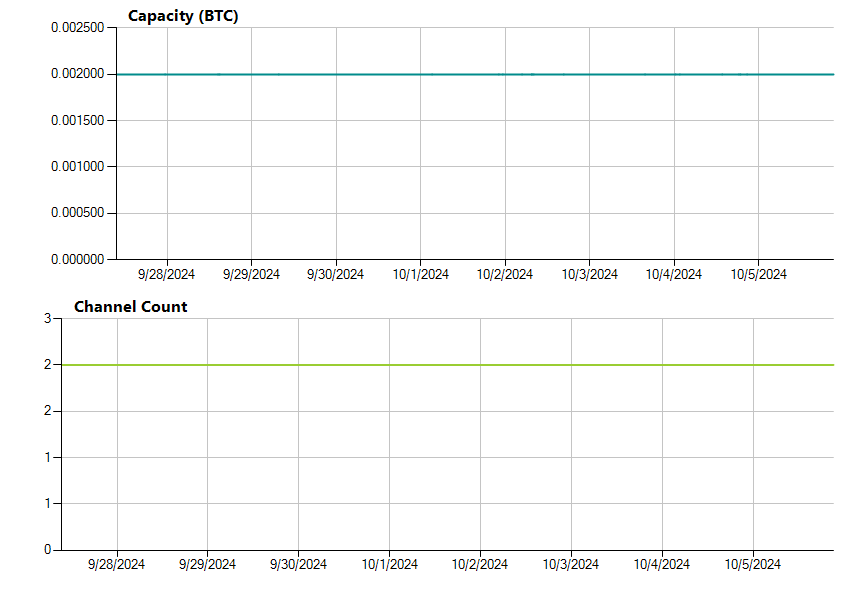Select 10/2/2024 date under the Capacity chart

pyautogui.click(x=505, y=274)
